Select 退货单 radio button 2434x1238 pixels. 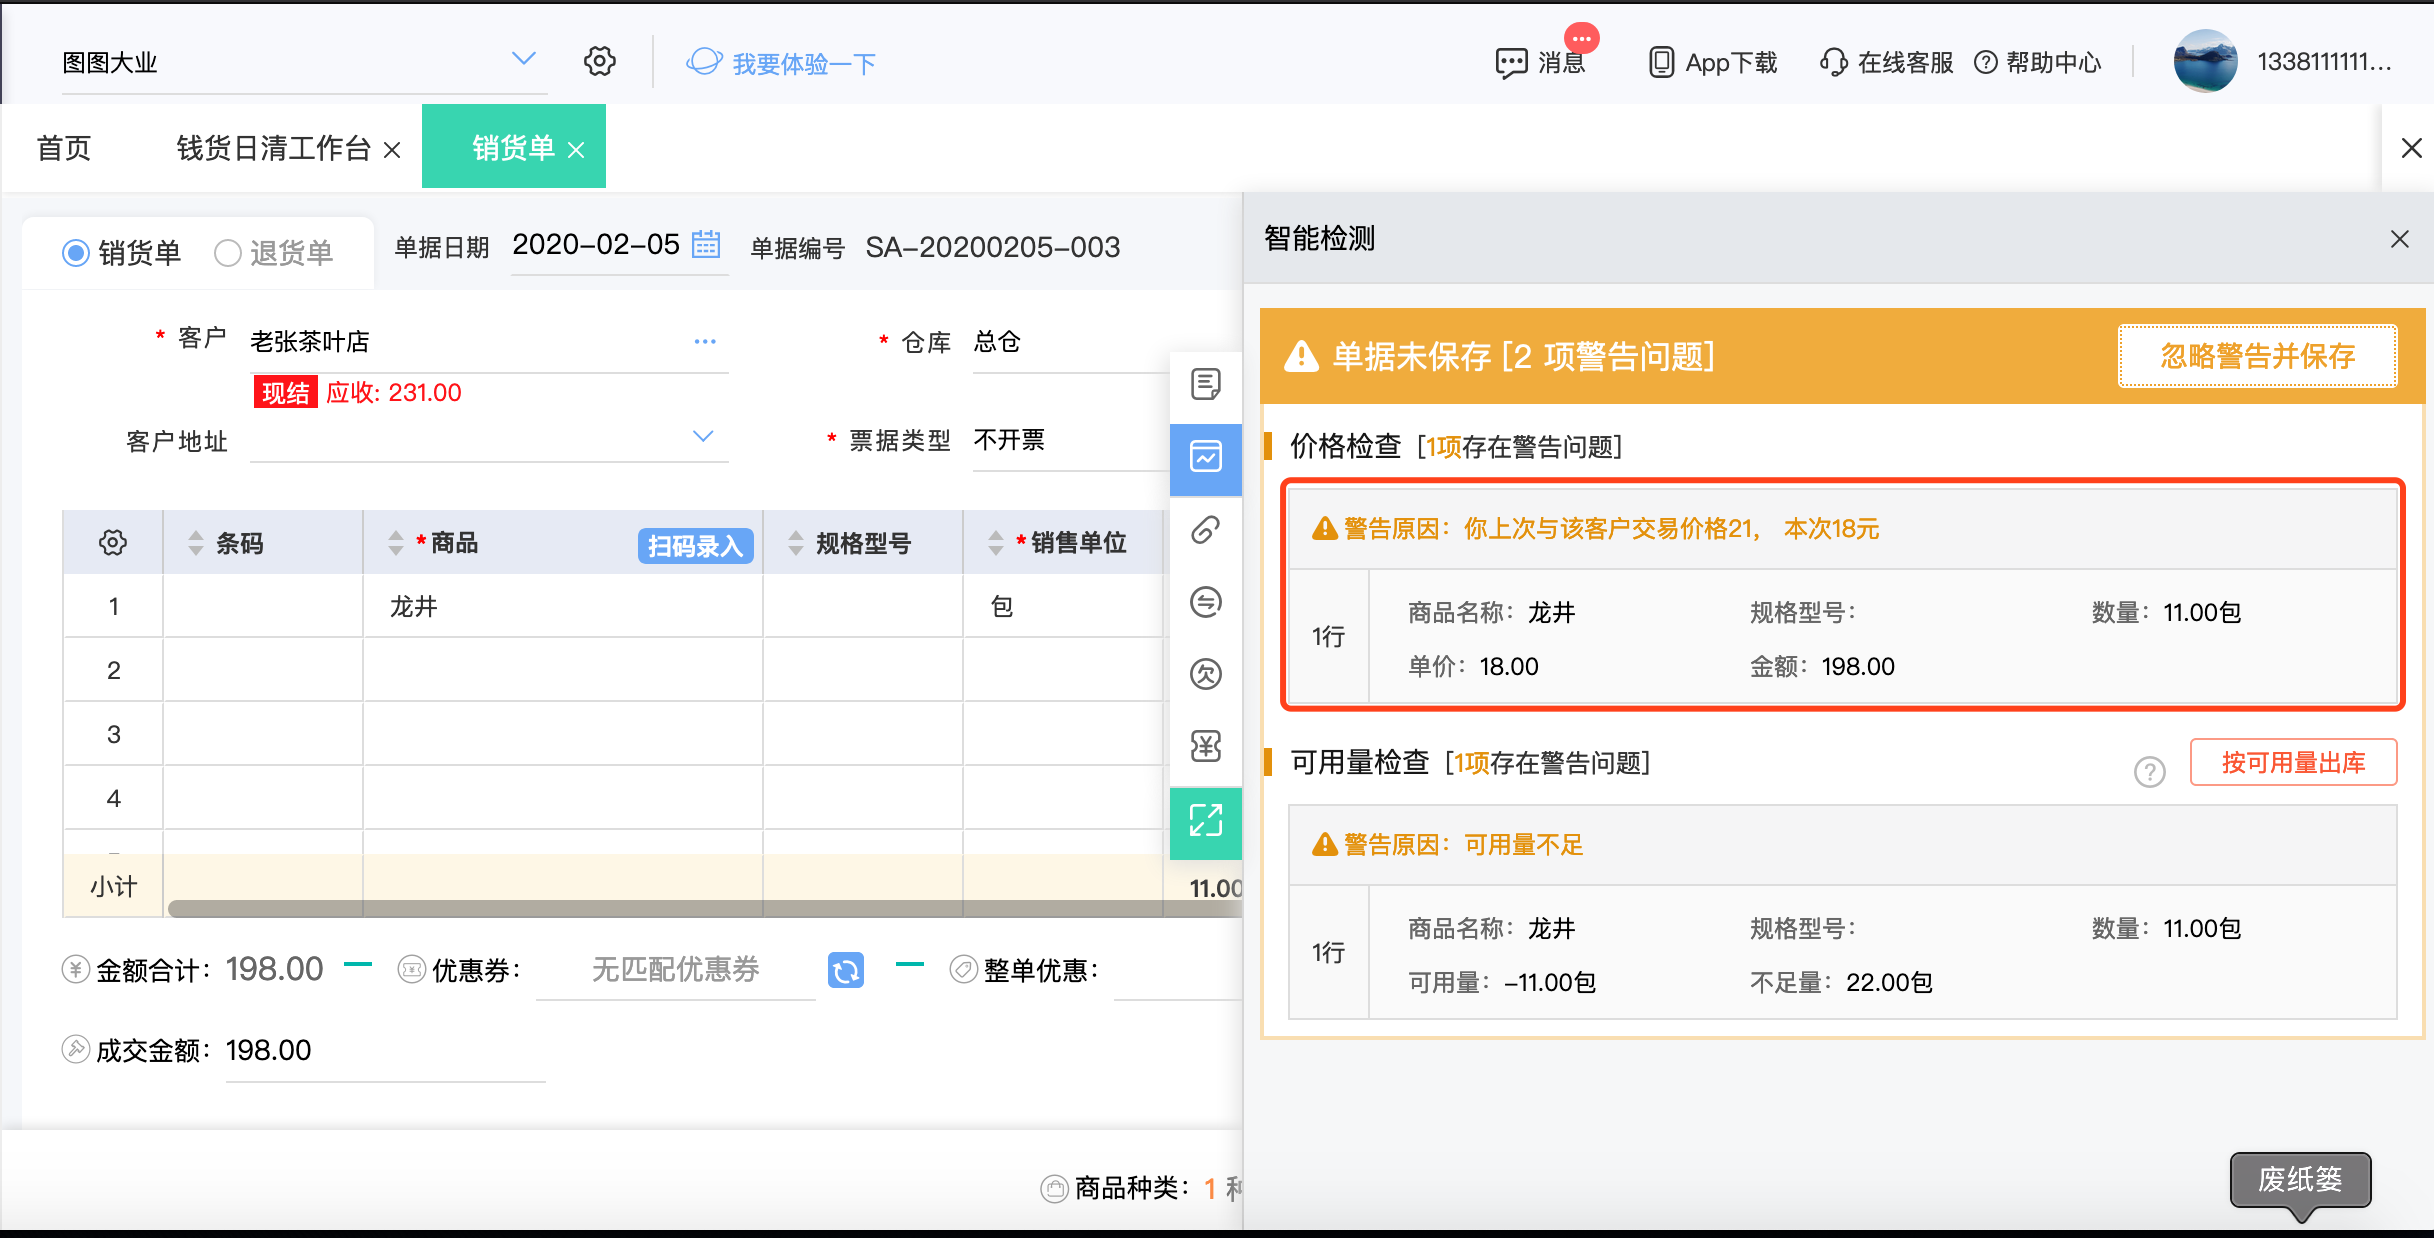227,248
